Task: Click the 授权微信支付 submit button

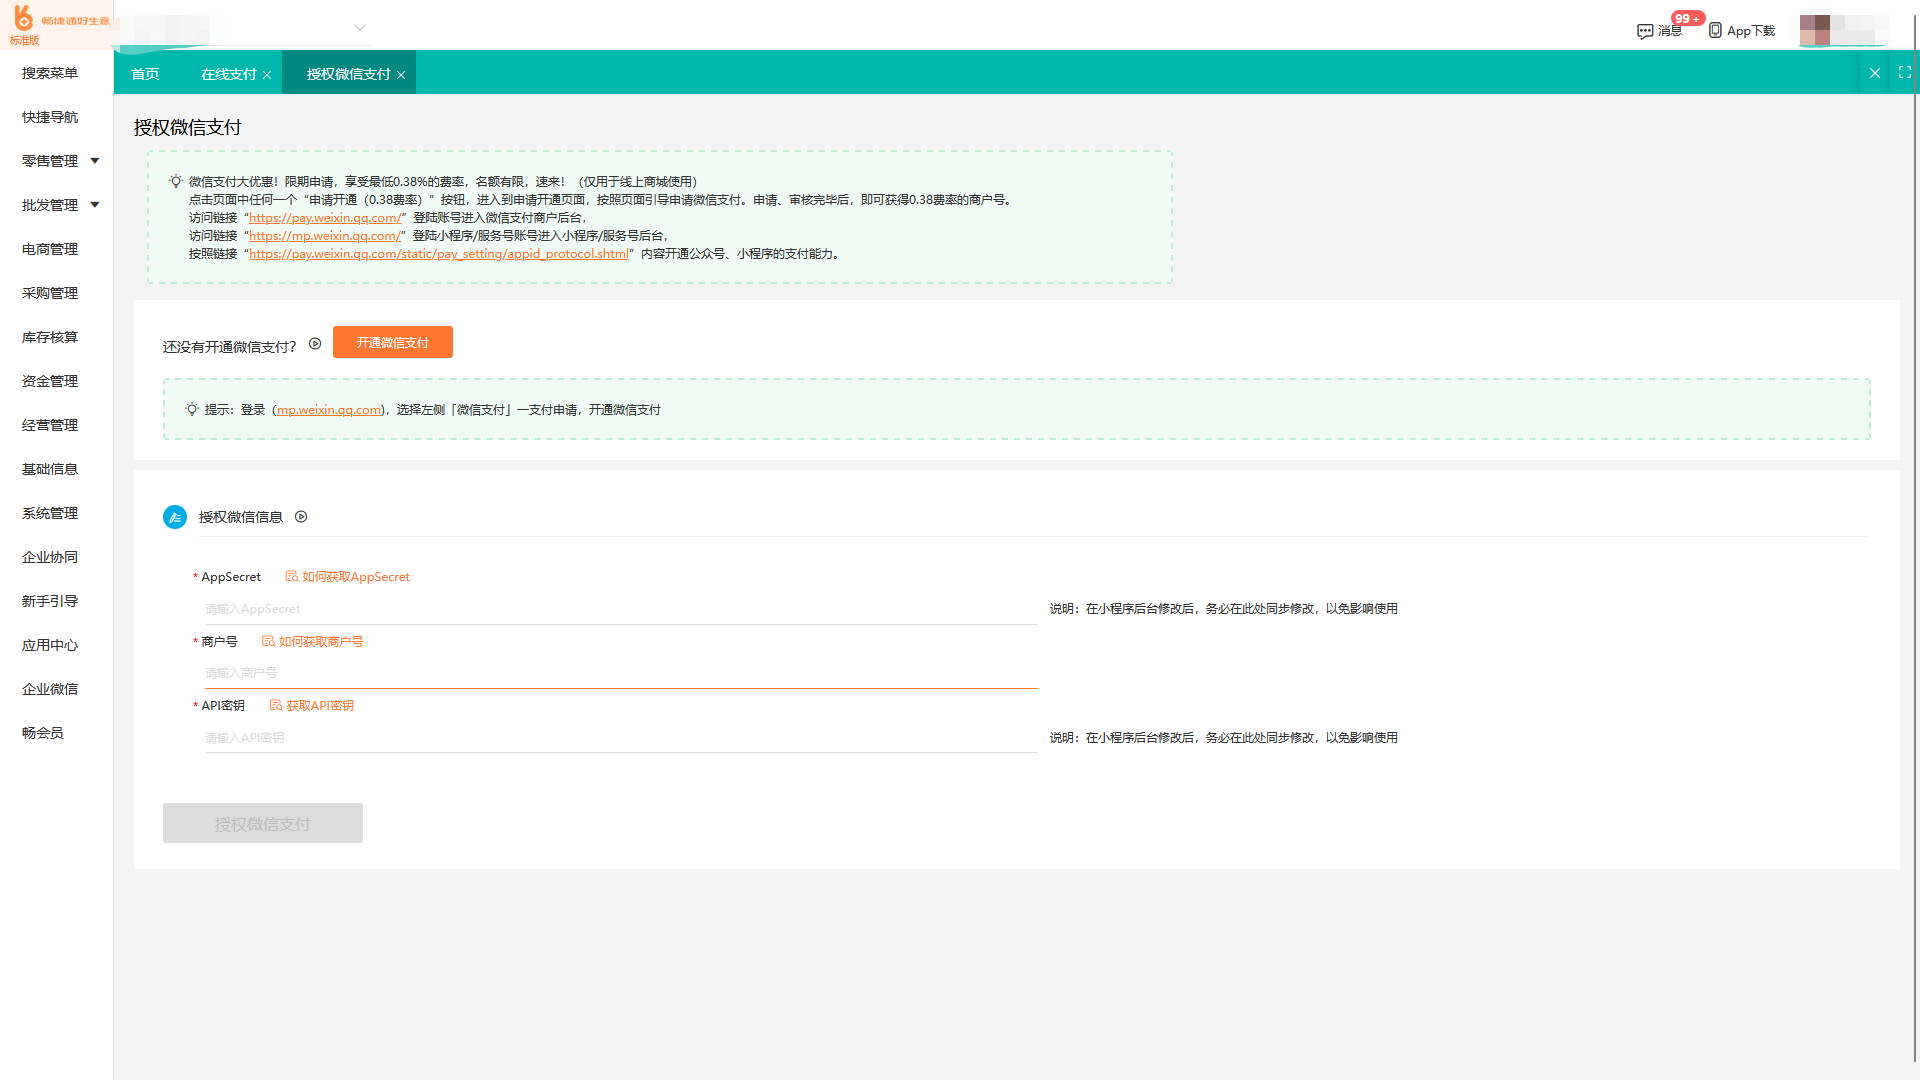Action: [262, 823]
